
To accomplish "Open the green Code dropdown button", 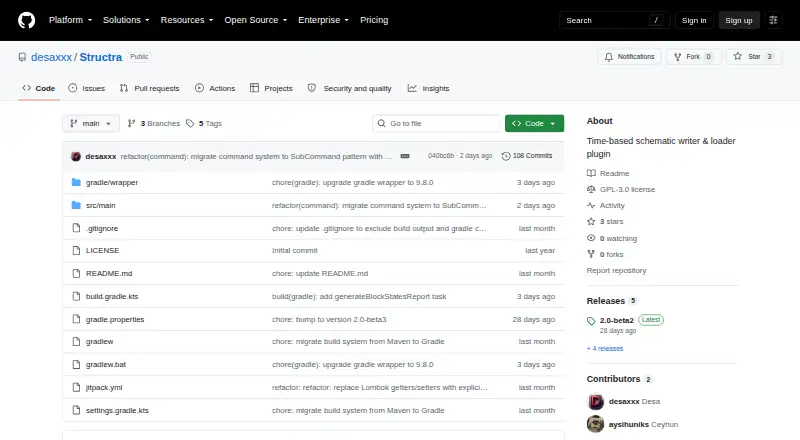I will (534, 124).
